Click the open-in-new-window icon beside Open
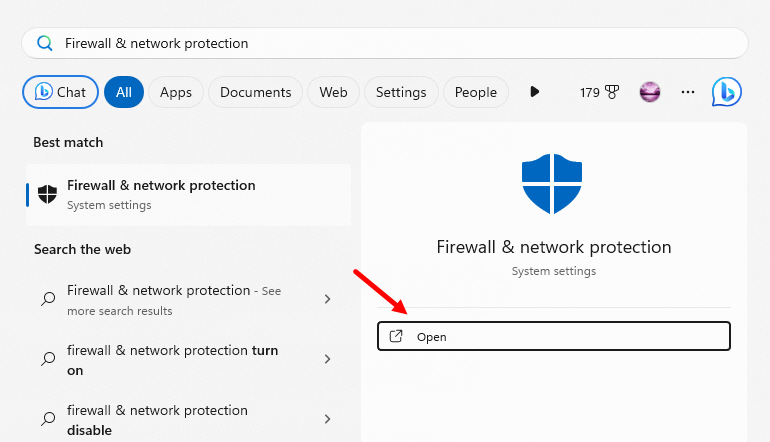 [396, 336]
